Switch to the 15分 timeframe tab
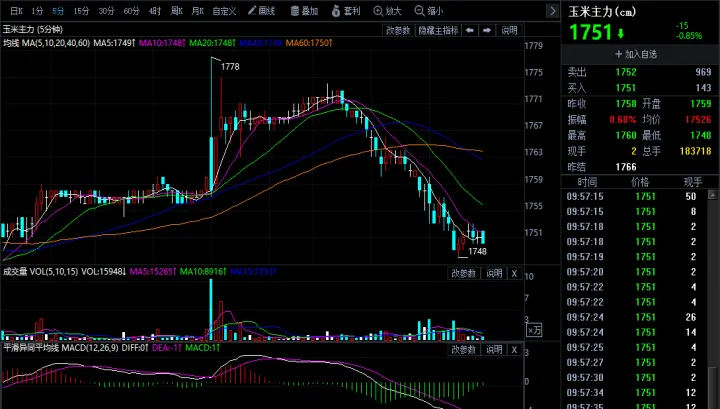Screen dimensions: 720x409 [81, 11]
